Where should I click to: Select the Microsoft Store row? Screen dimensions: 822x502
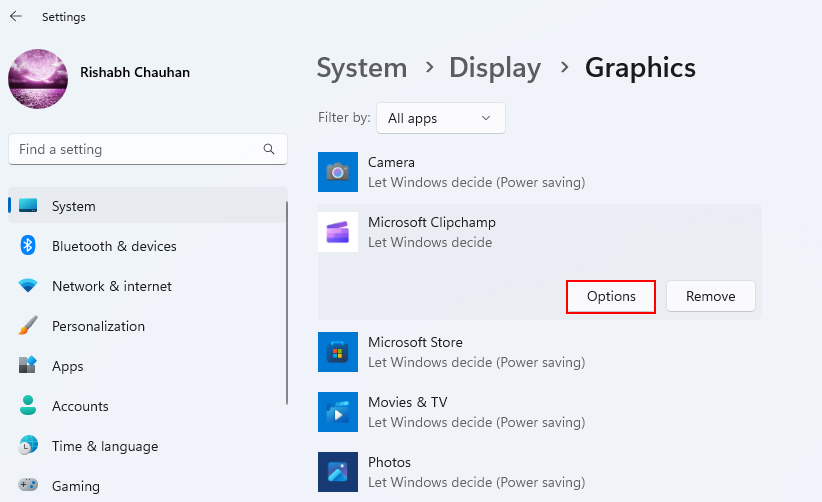click(539, 352)
